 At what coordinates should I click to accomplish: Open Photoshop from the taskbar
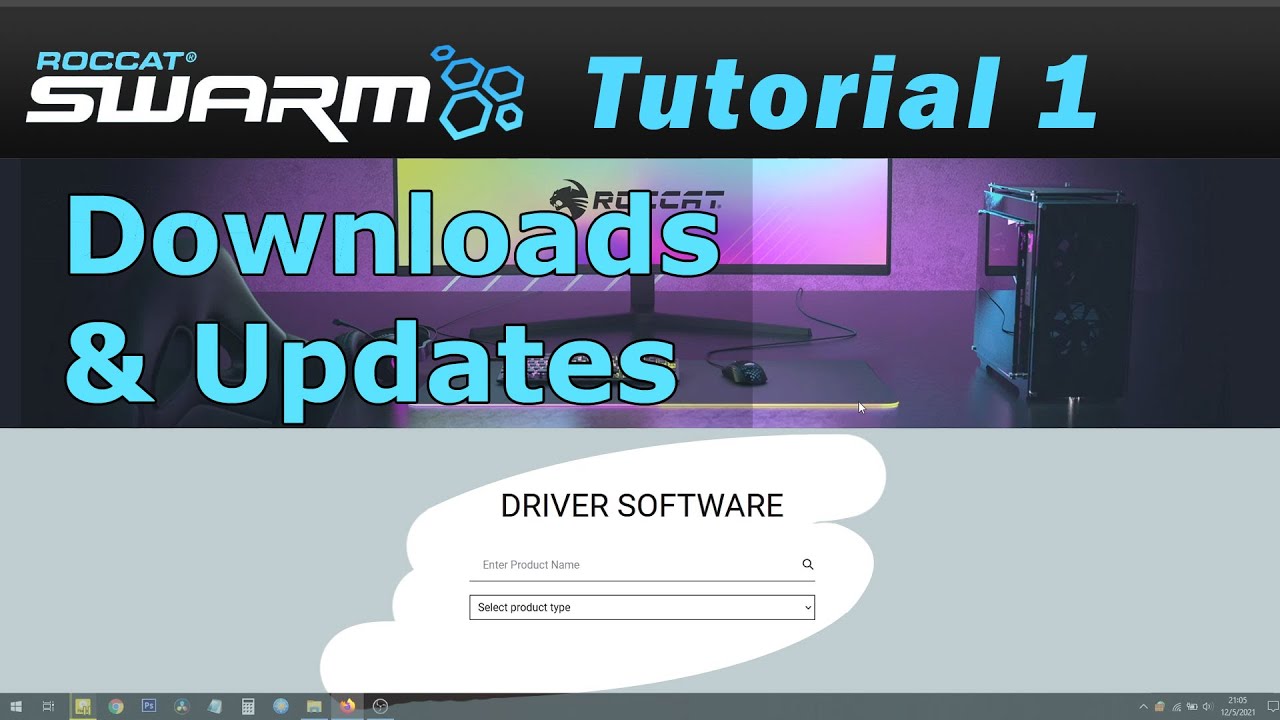point(149,706)
